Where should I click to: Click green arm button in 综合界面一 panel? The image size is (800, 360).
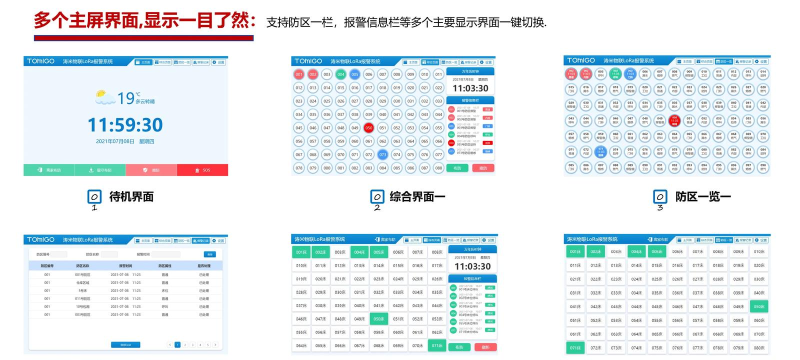point(457,168)
